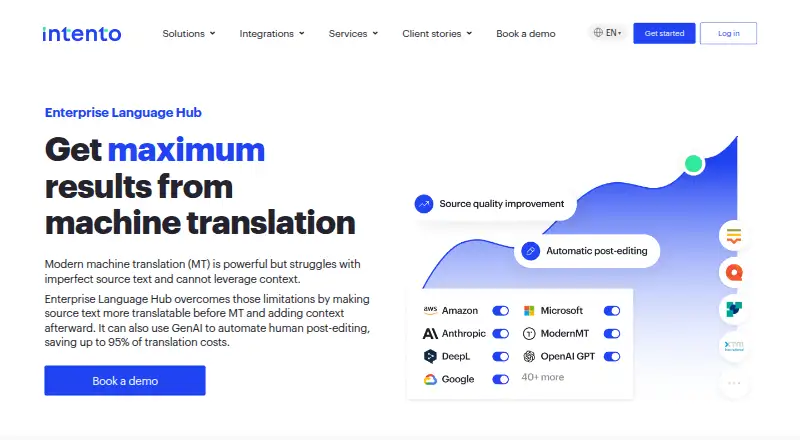Screen dimensions: 800x440
Task: Click Book a demo in the navigation
Action: pos(526,33)
